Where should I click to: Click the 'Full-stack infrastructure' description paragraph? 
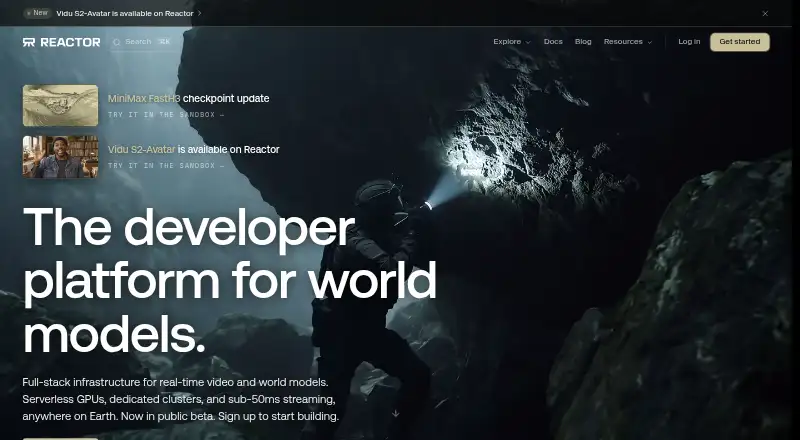pyautogui.click(x=181, y=399)
